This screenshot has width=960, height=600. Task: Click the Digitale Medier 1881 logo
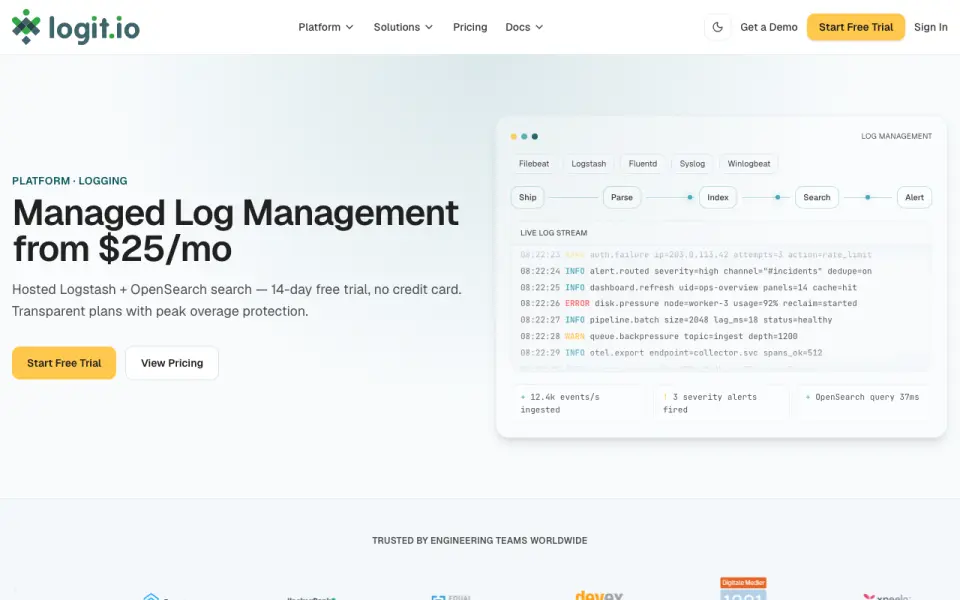click(x=743, y=588)
